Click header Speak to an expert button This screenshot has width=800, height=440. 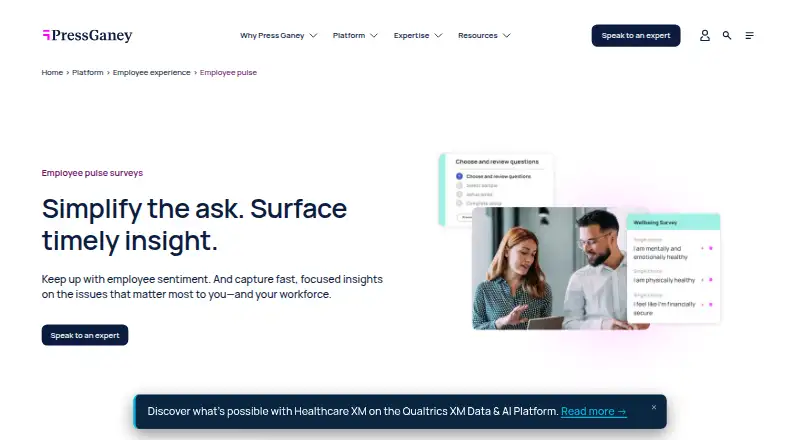point(636,36)
